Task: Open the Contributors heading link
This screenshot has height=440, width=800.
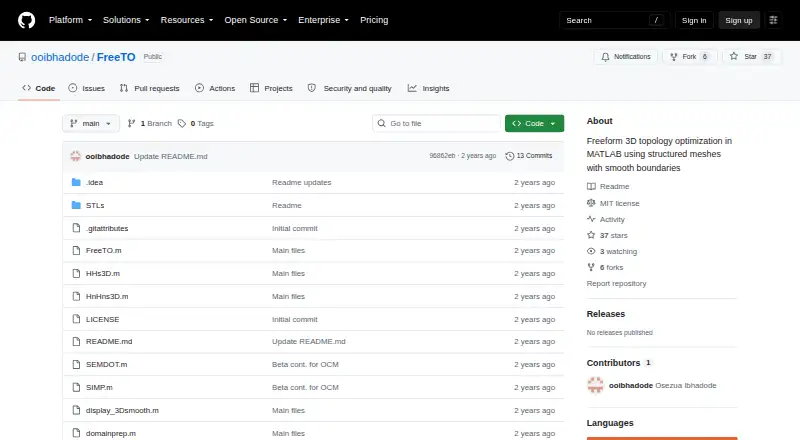Action: coord(618,363)
